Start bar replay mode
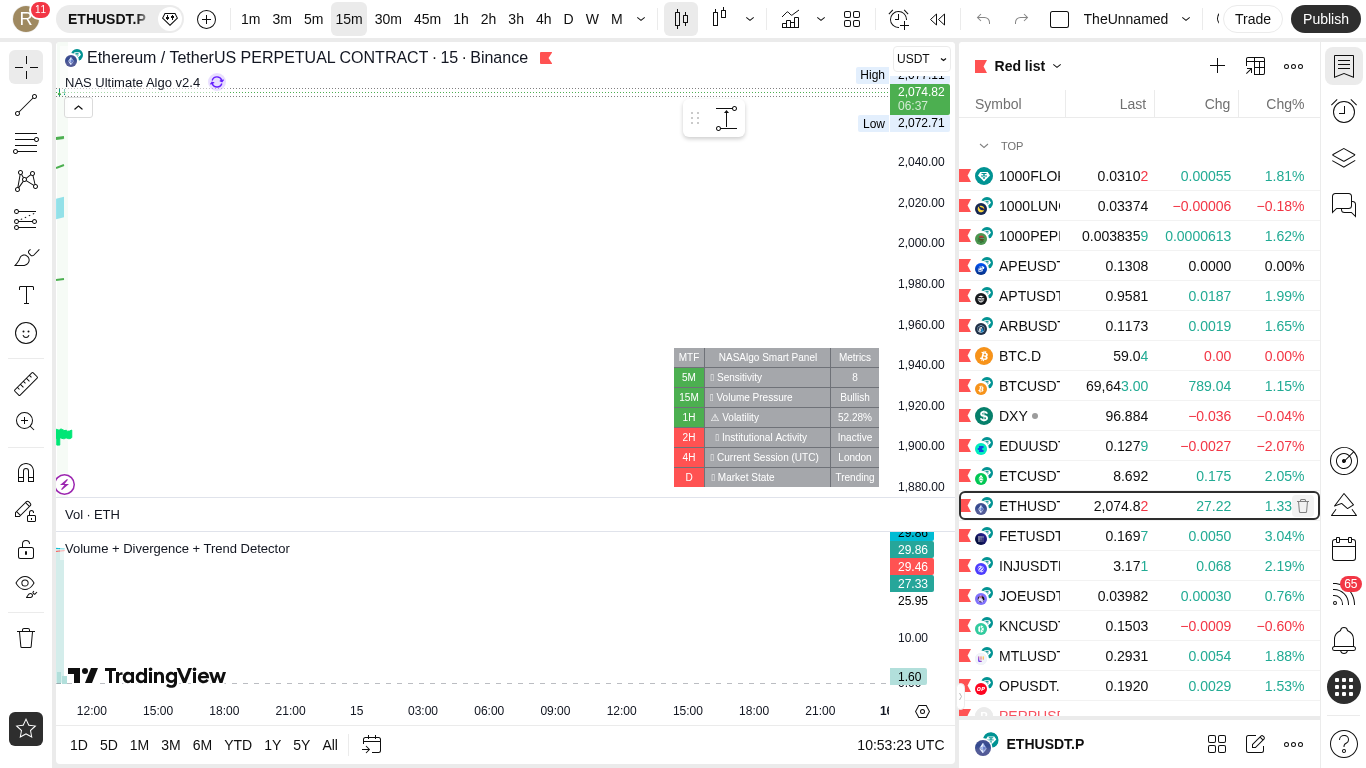This screenshot has width=1366, height=768. click(936, 19)
